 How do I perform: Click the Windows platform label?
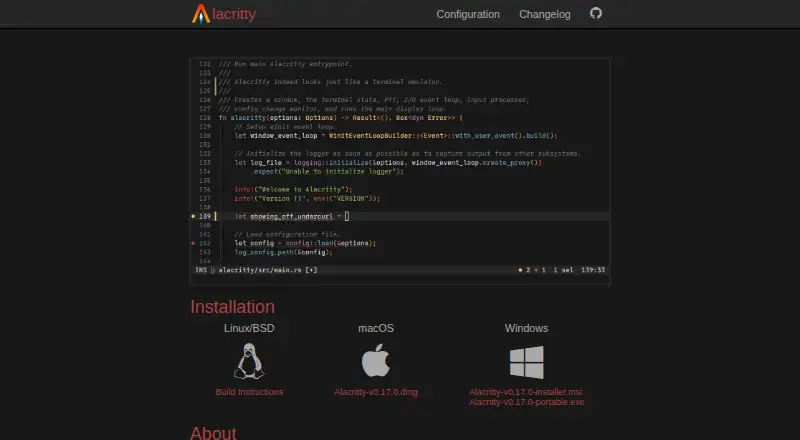tap(527, 328)
